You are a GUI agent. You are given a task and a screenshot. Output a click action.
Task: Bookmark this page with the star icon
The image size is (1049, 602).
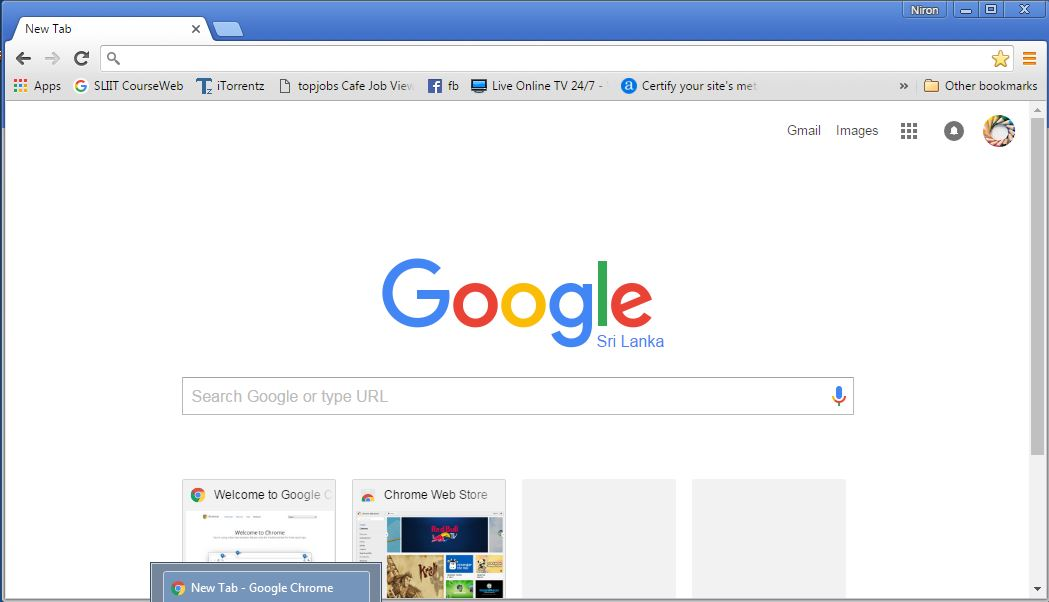tap(1000, 59)
